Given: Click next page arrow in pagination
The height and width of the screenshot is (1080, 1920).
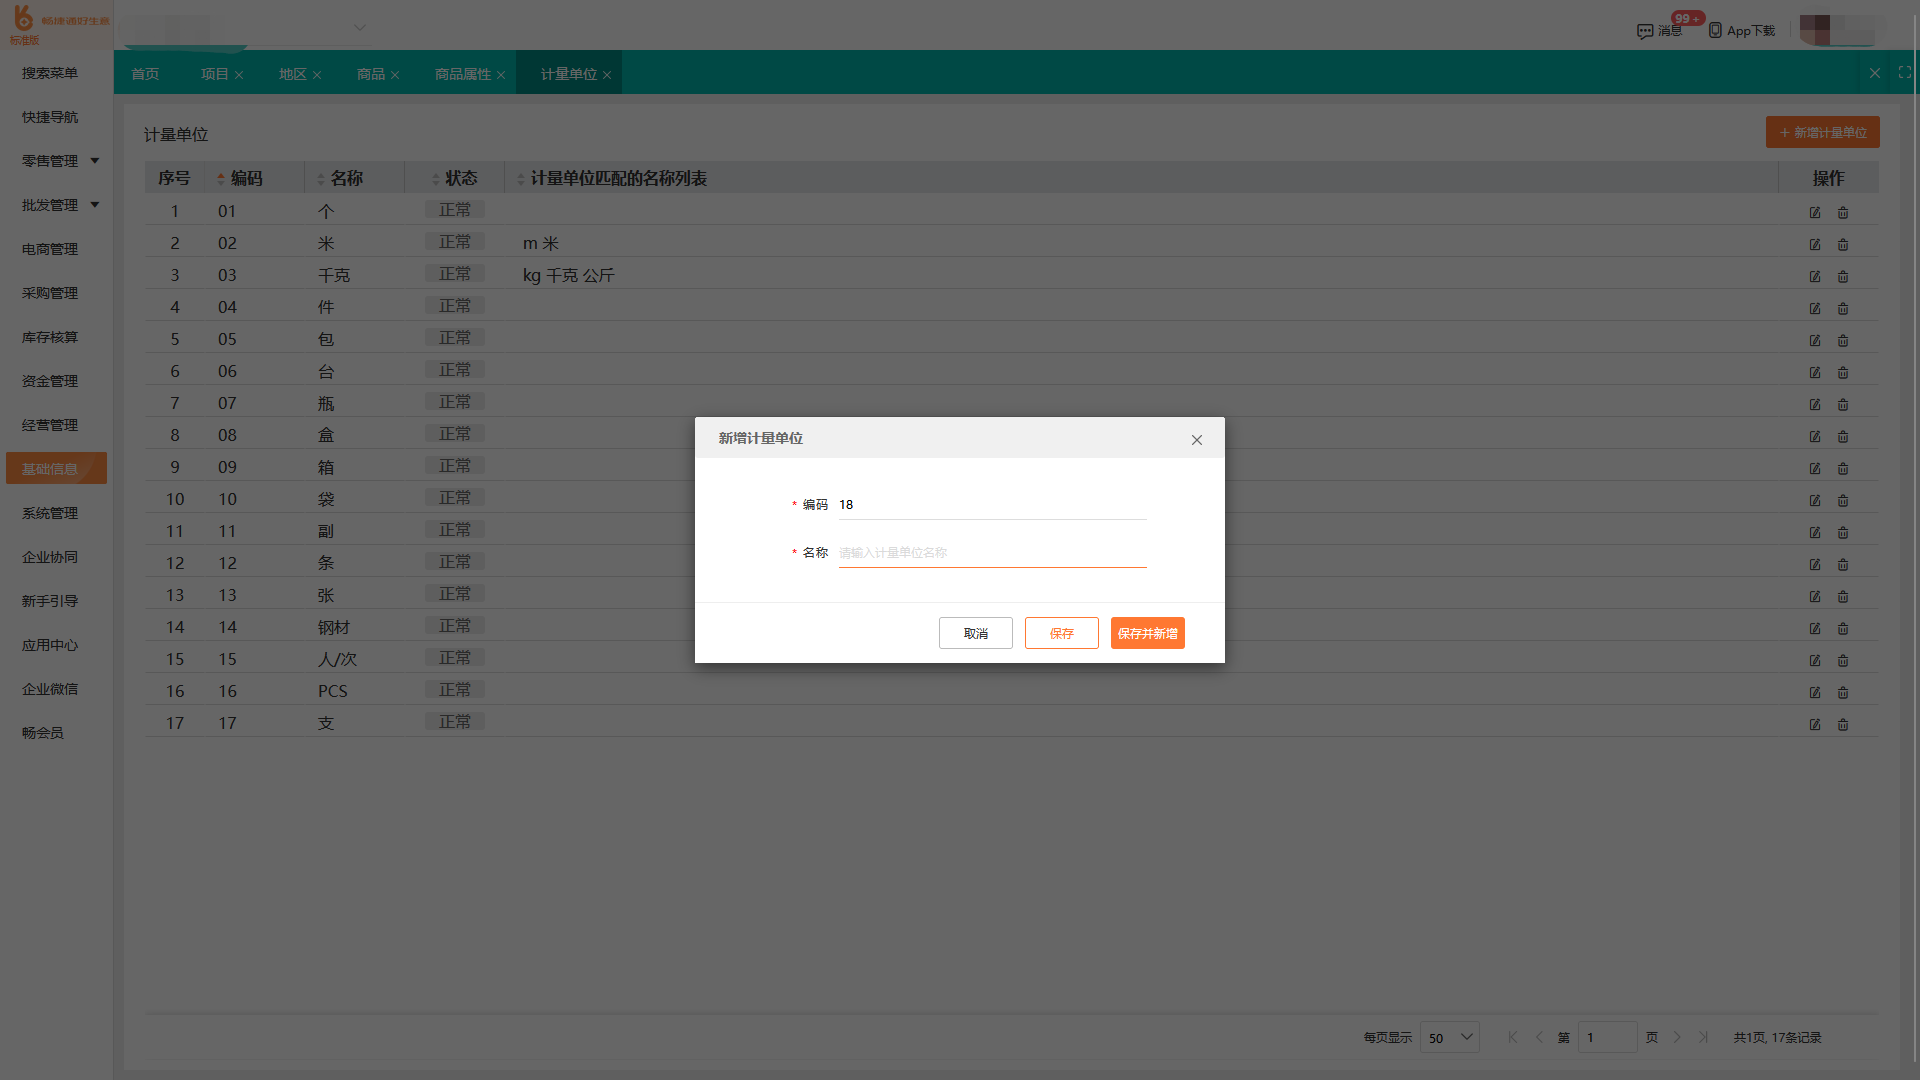Looking at the screenshot, I should tap(1677, 1036).
